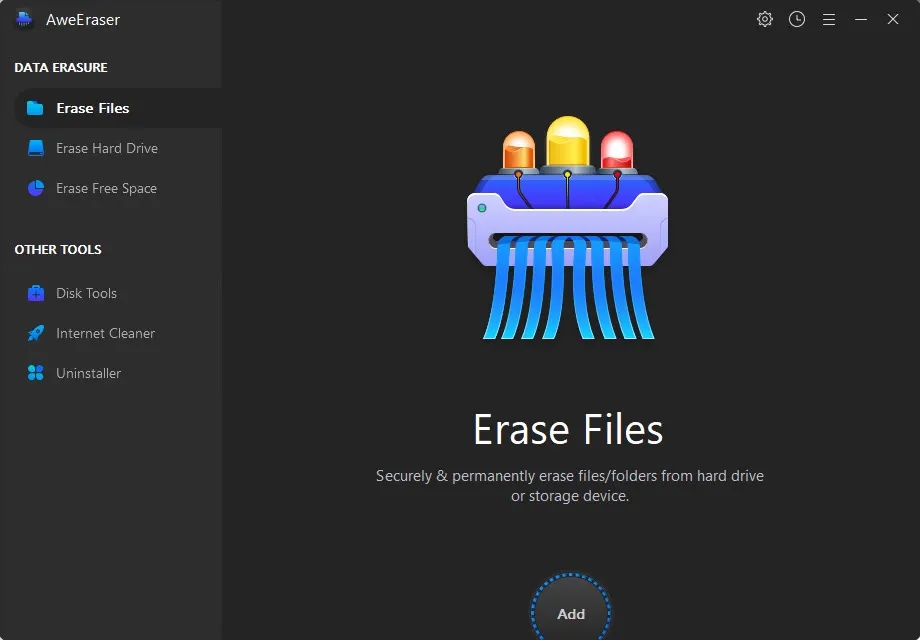Choose the Internet Cleaner text entry
This screenshot has height=640, width=920.
point(105,333)
